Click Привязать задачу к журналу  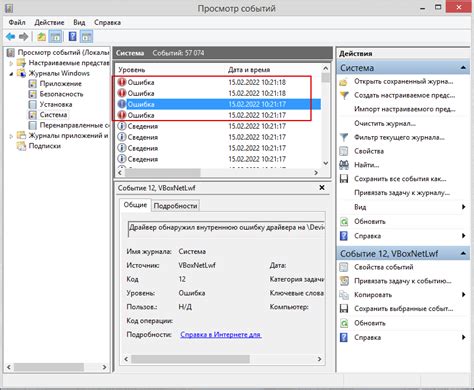click(x=402, y=193)
